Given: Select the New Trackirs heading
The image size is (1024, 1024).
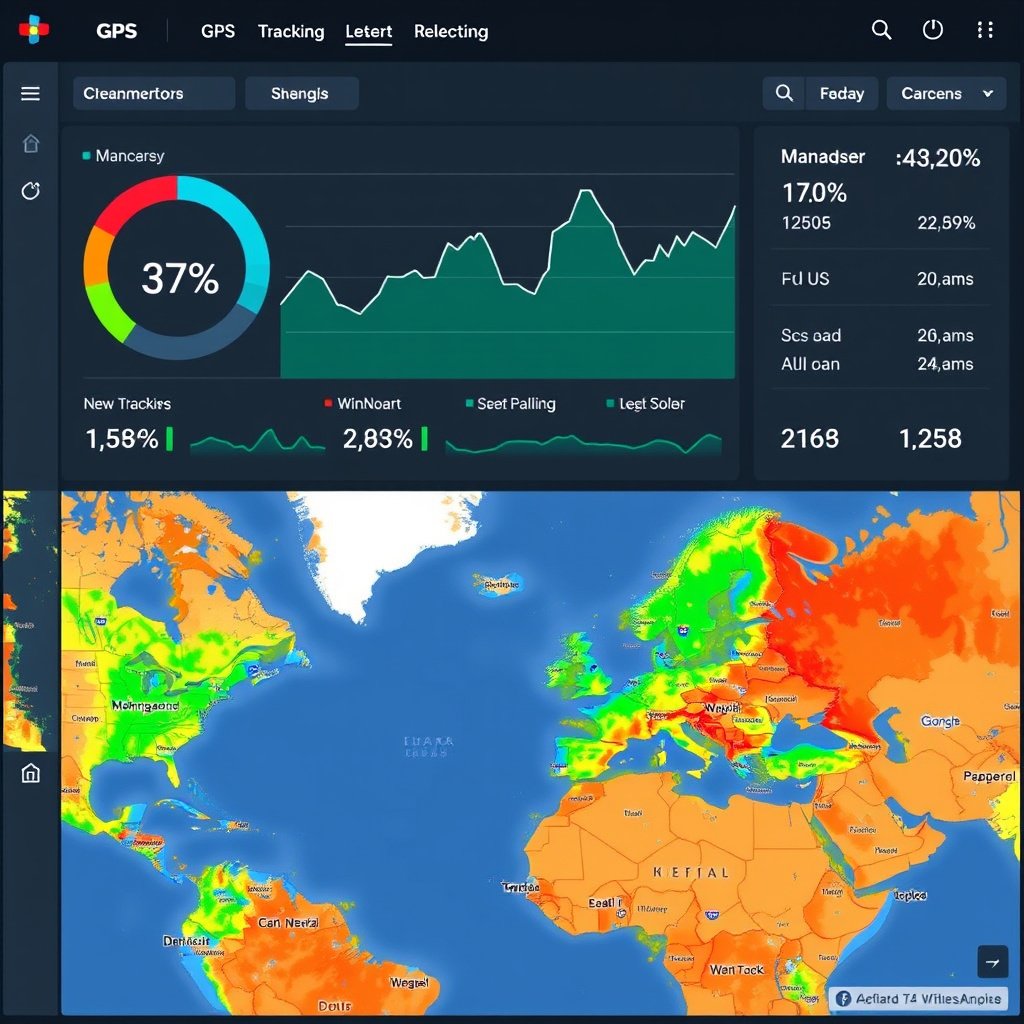Looking at the screenshot, I should (127, 404).
